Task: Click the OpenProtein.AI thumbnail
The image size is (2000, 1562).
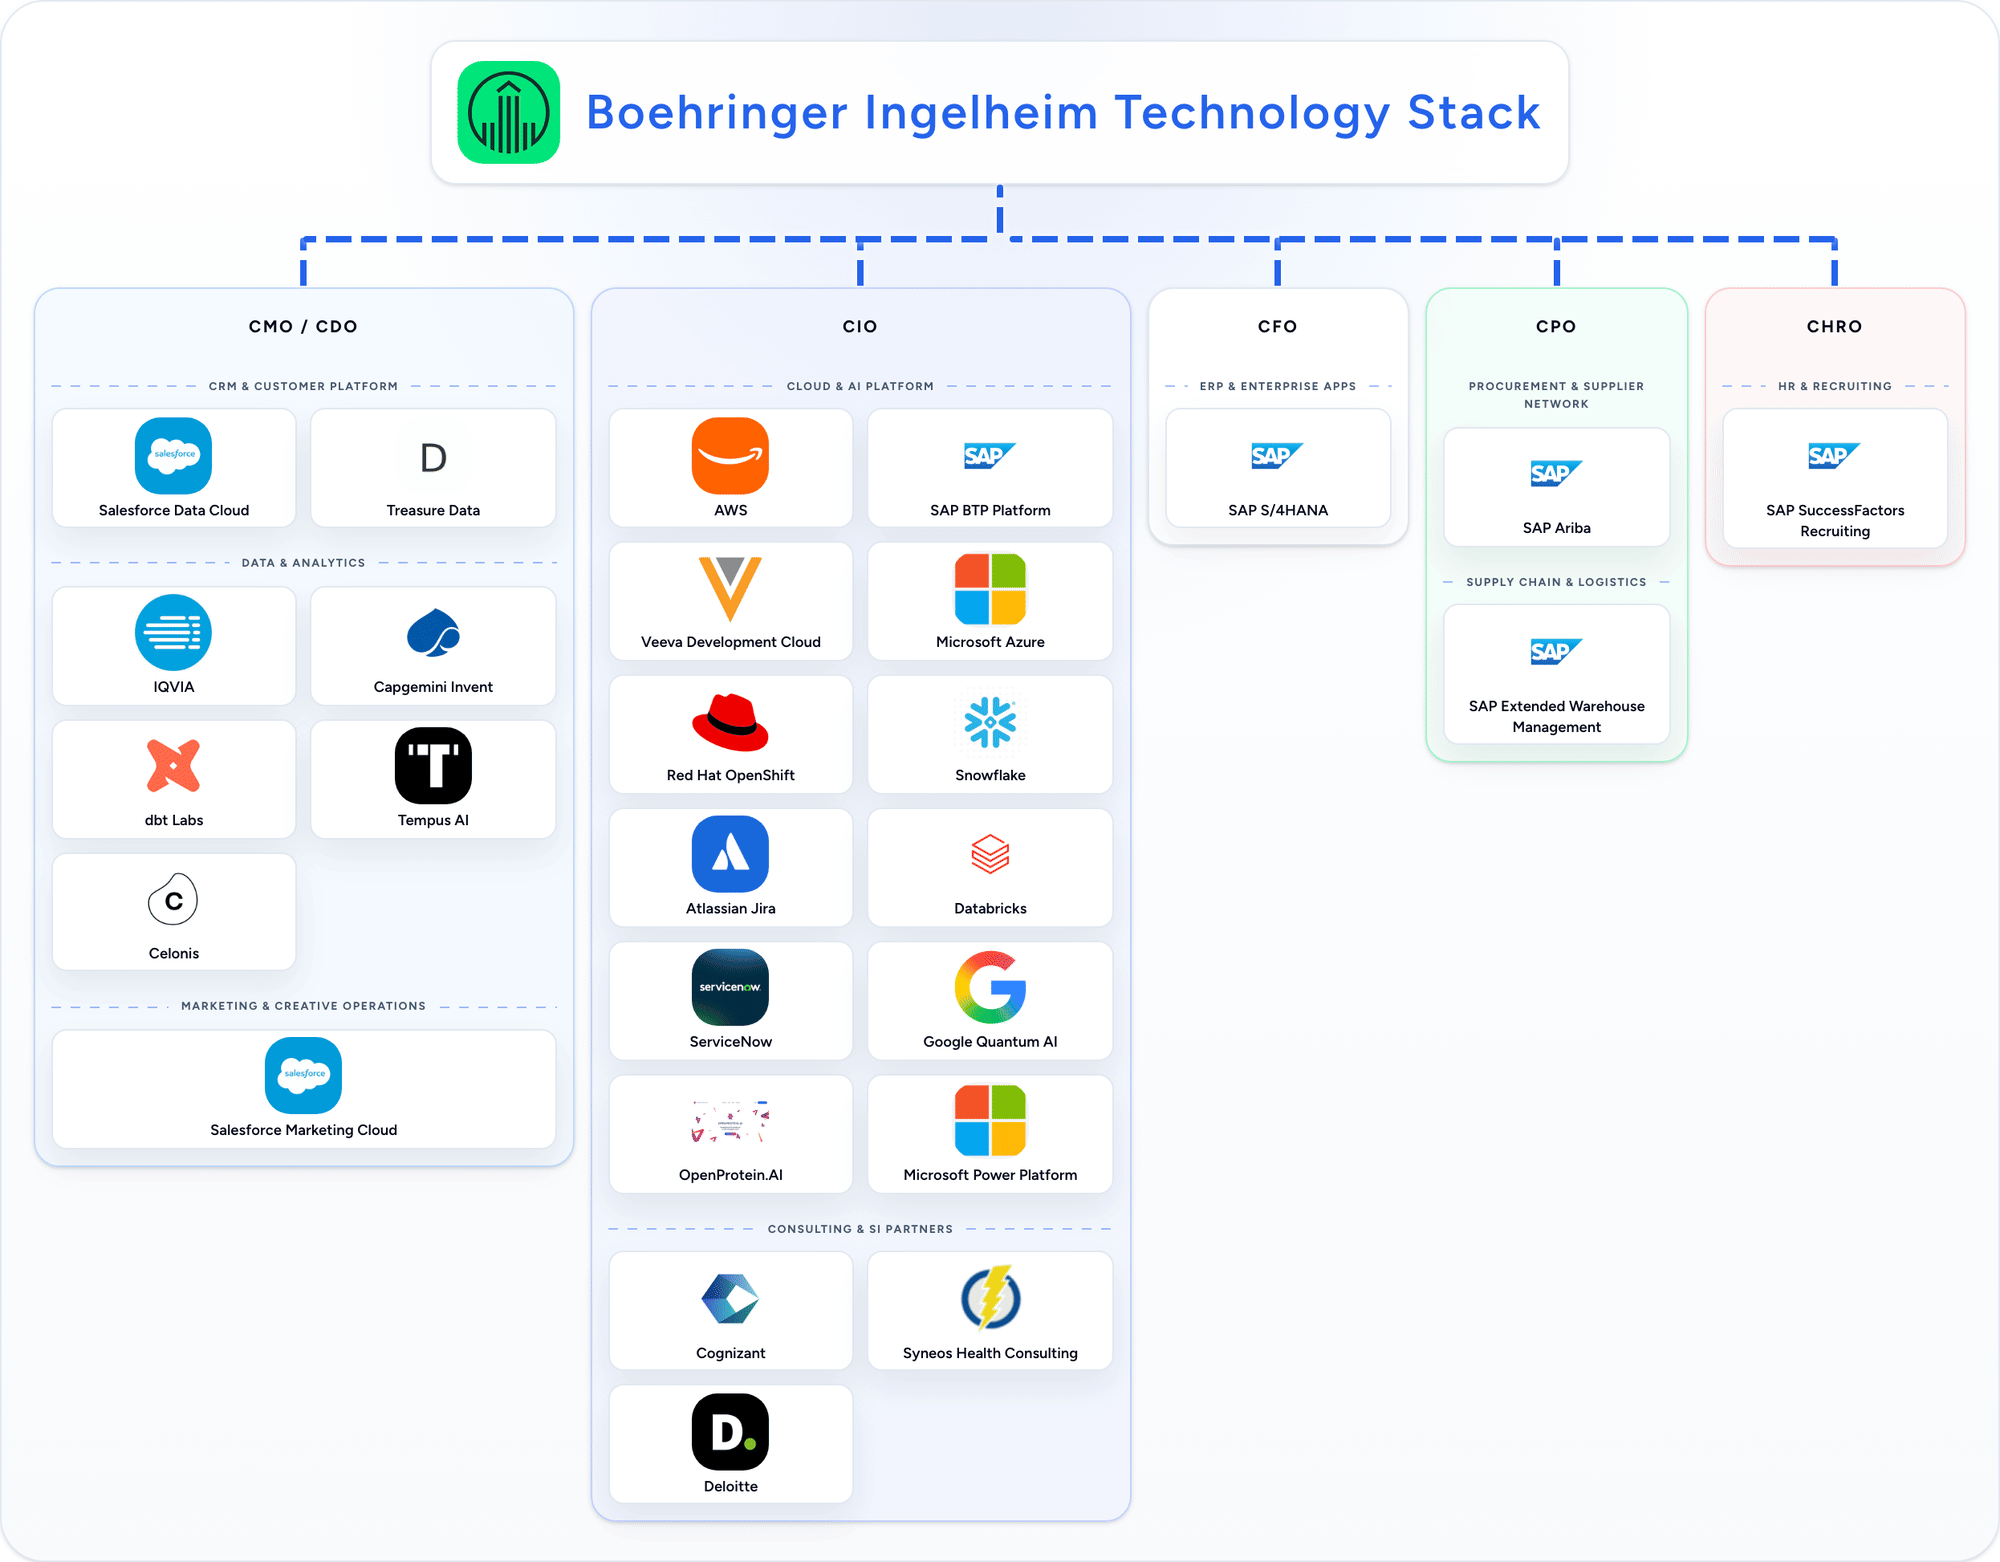Action: tap(730, 1122)
